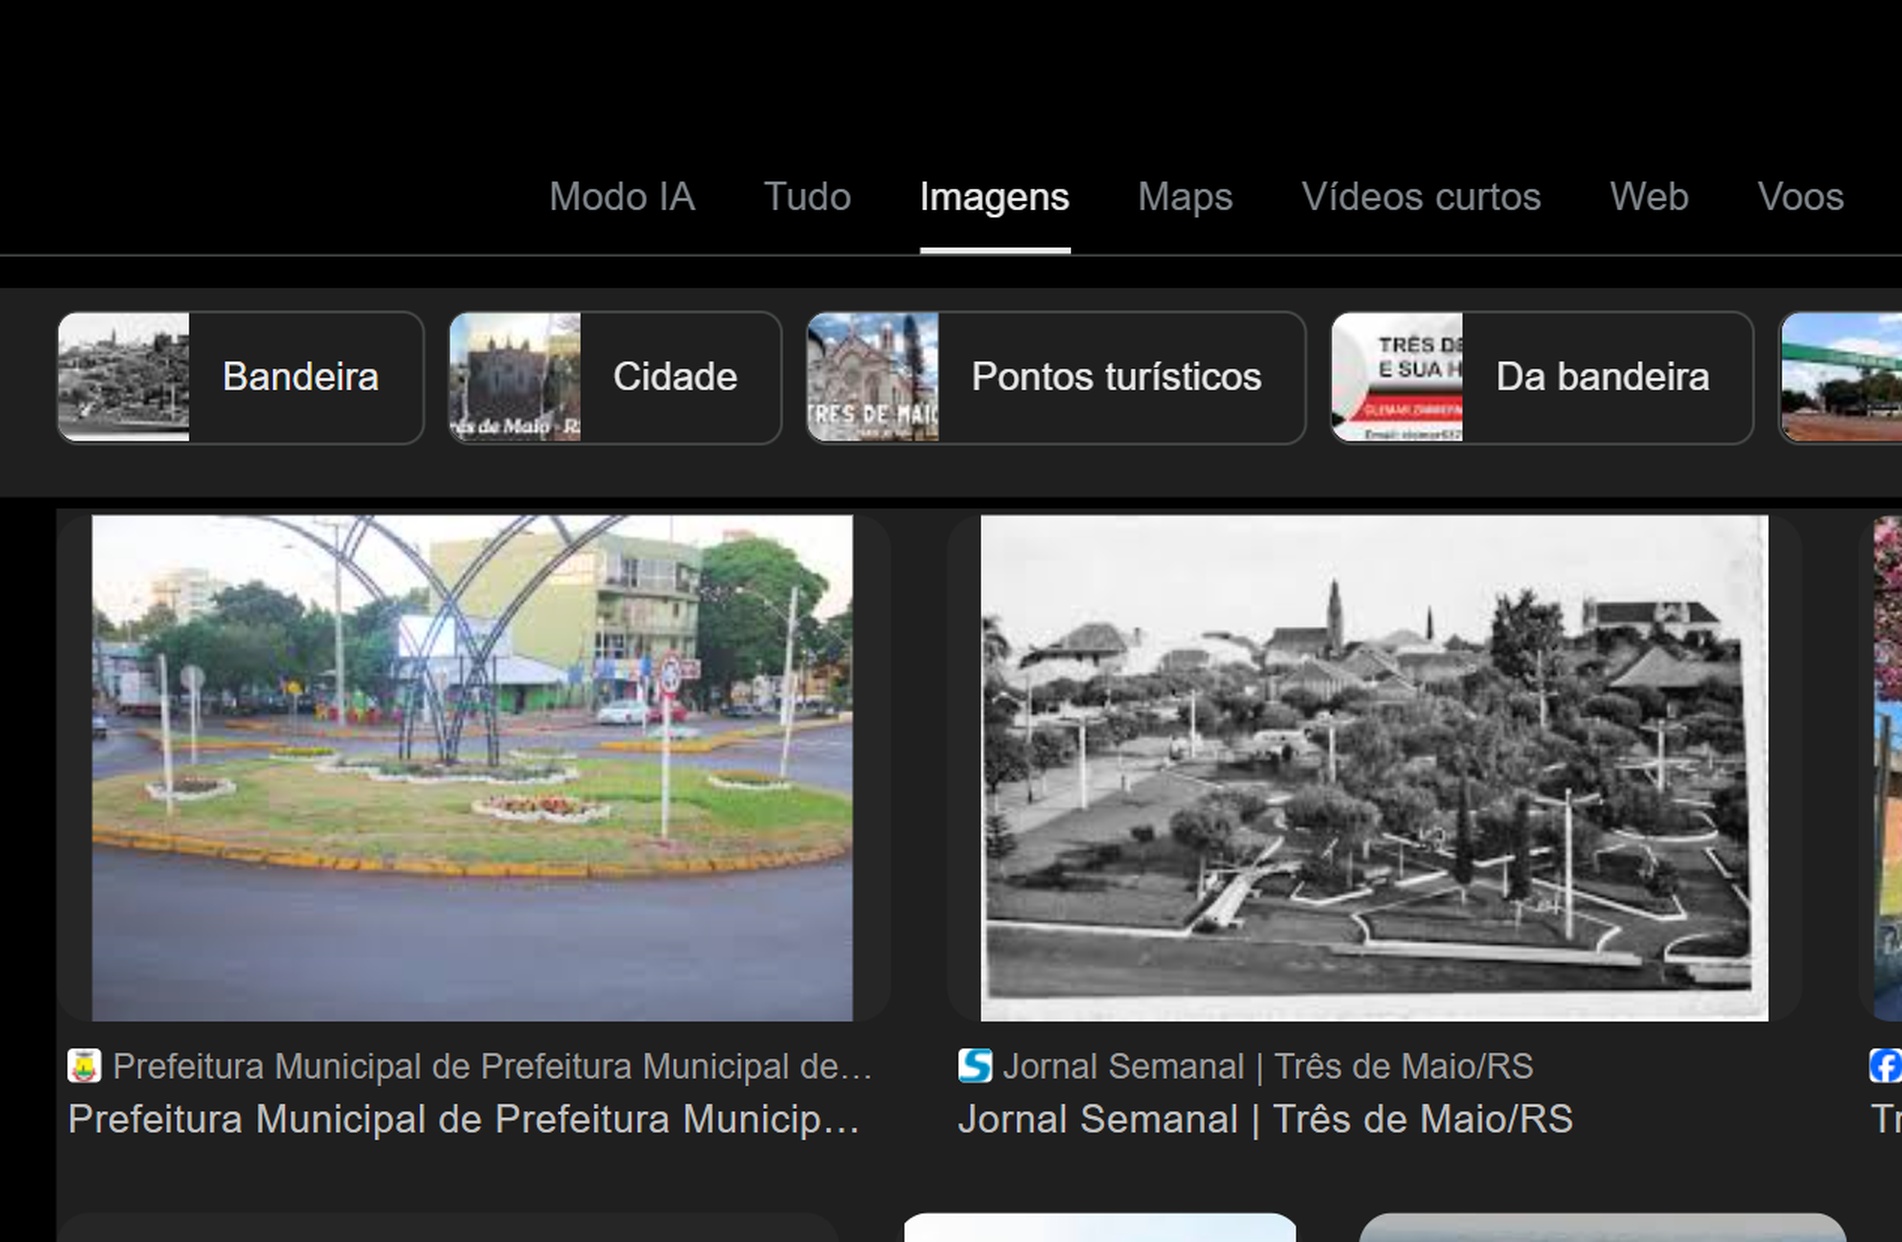Viewport: 1902px width, 1242px height.
Task: Select the Imagens tab
Action: 994,197
